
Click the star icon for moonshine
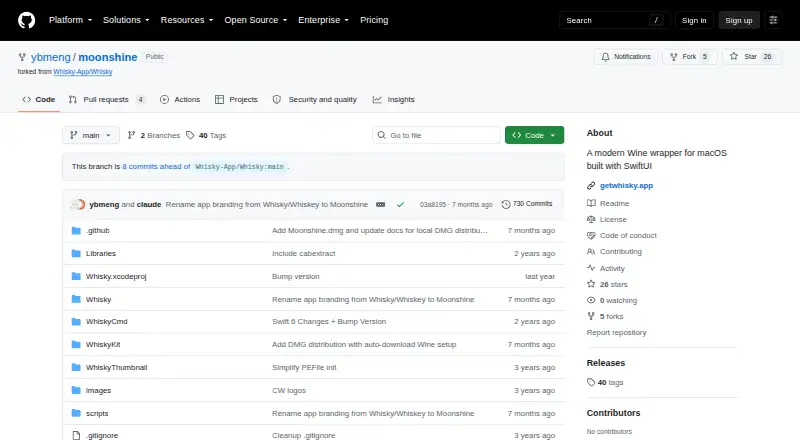tap(734, 57)
